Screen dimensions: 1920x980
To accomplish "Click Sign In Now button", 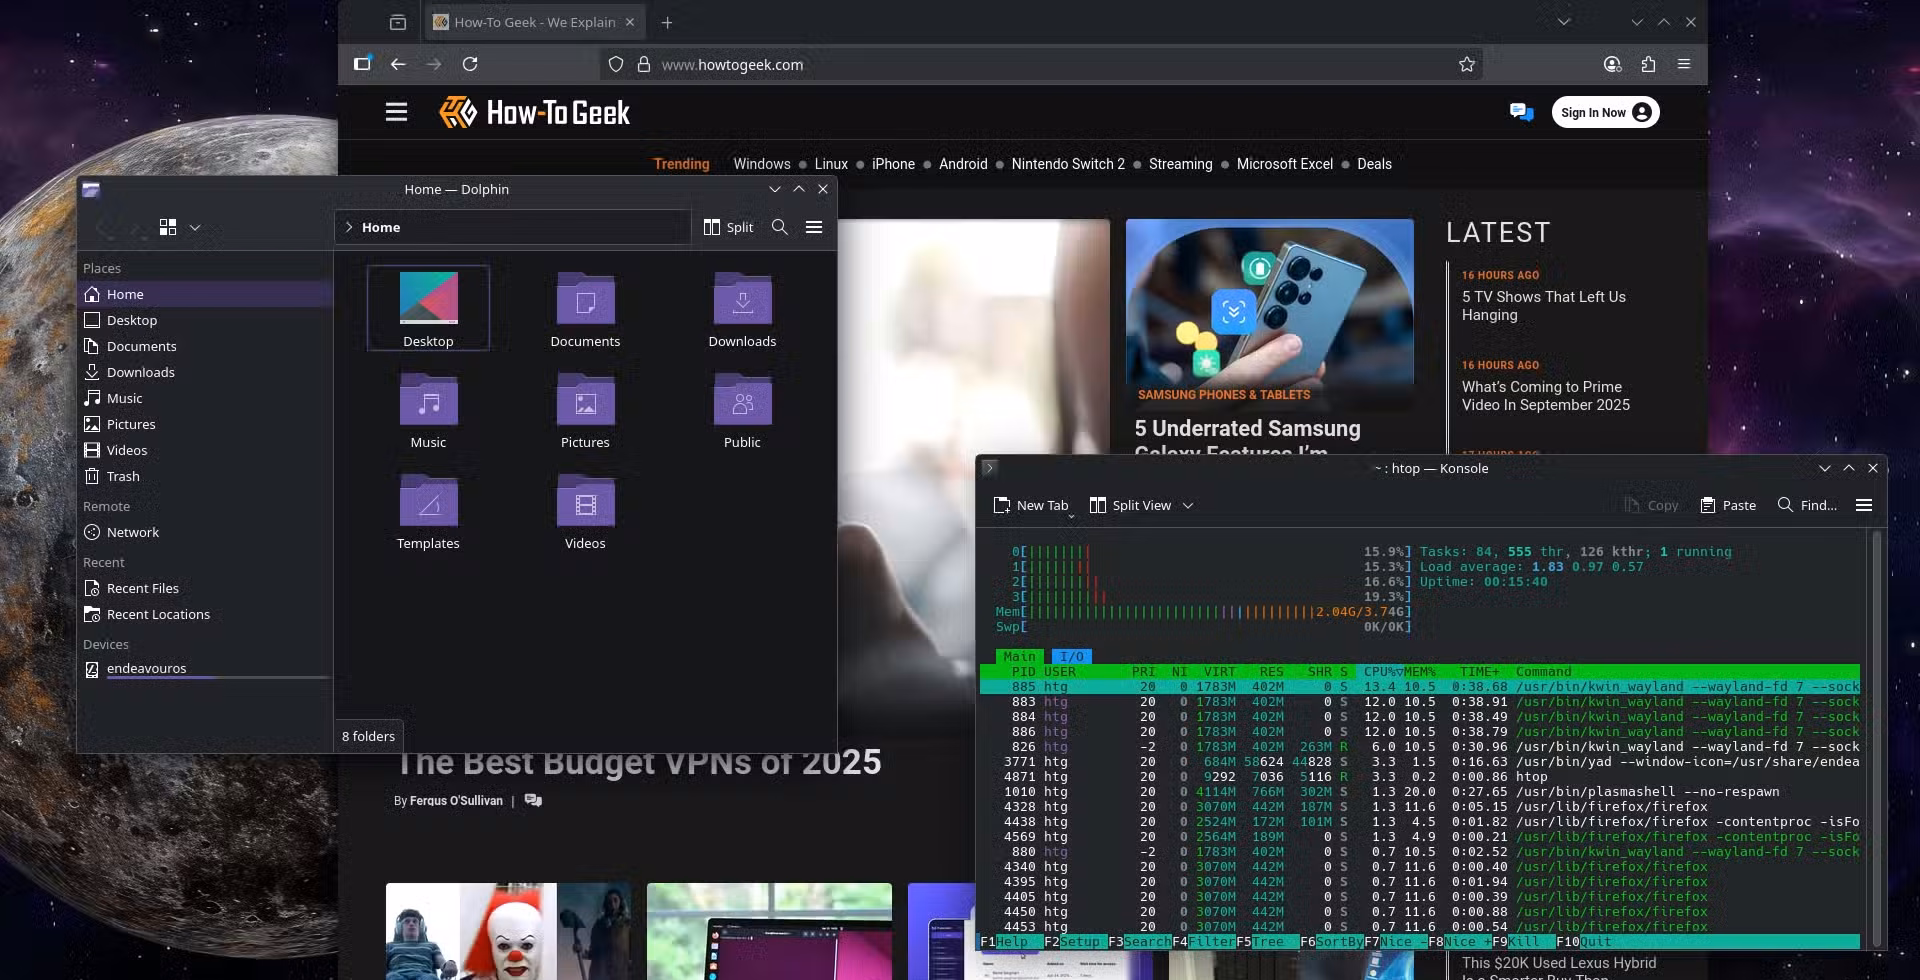I will point(1605,112).
